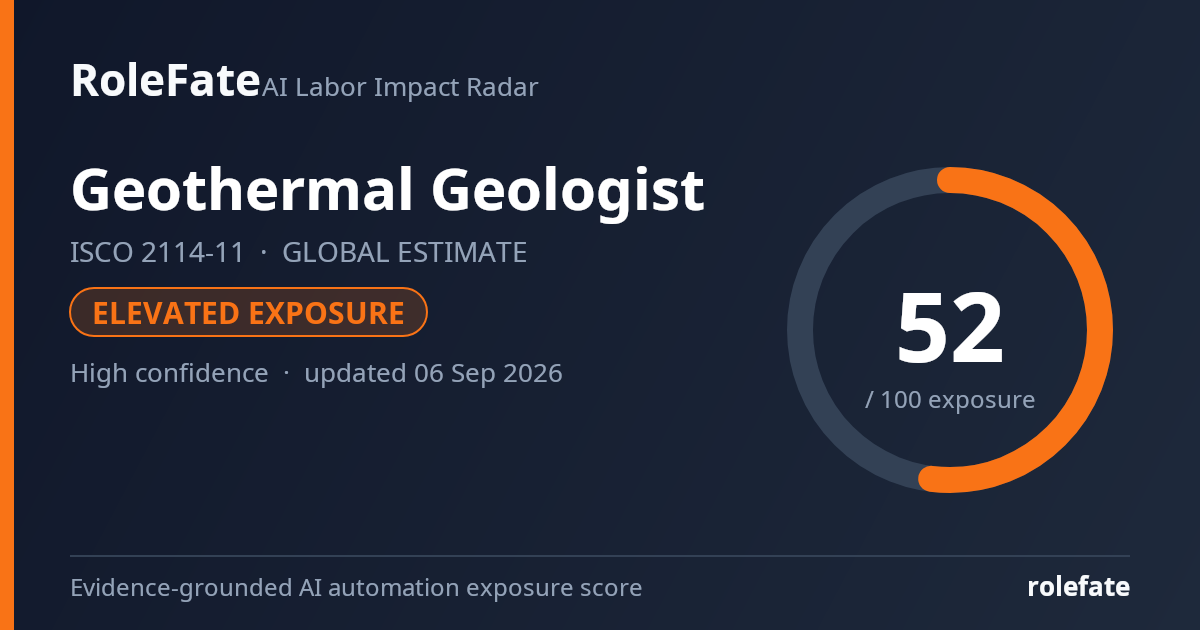Open the Geothermal Geologist title
The height and width of the screenshot is (630, 1200).
pyautogui.click(x=388, y=191)
